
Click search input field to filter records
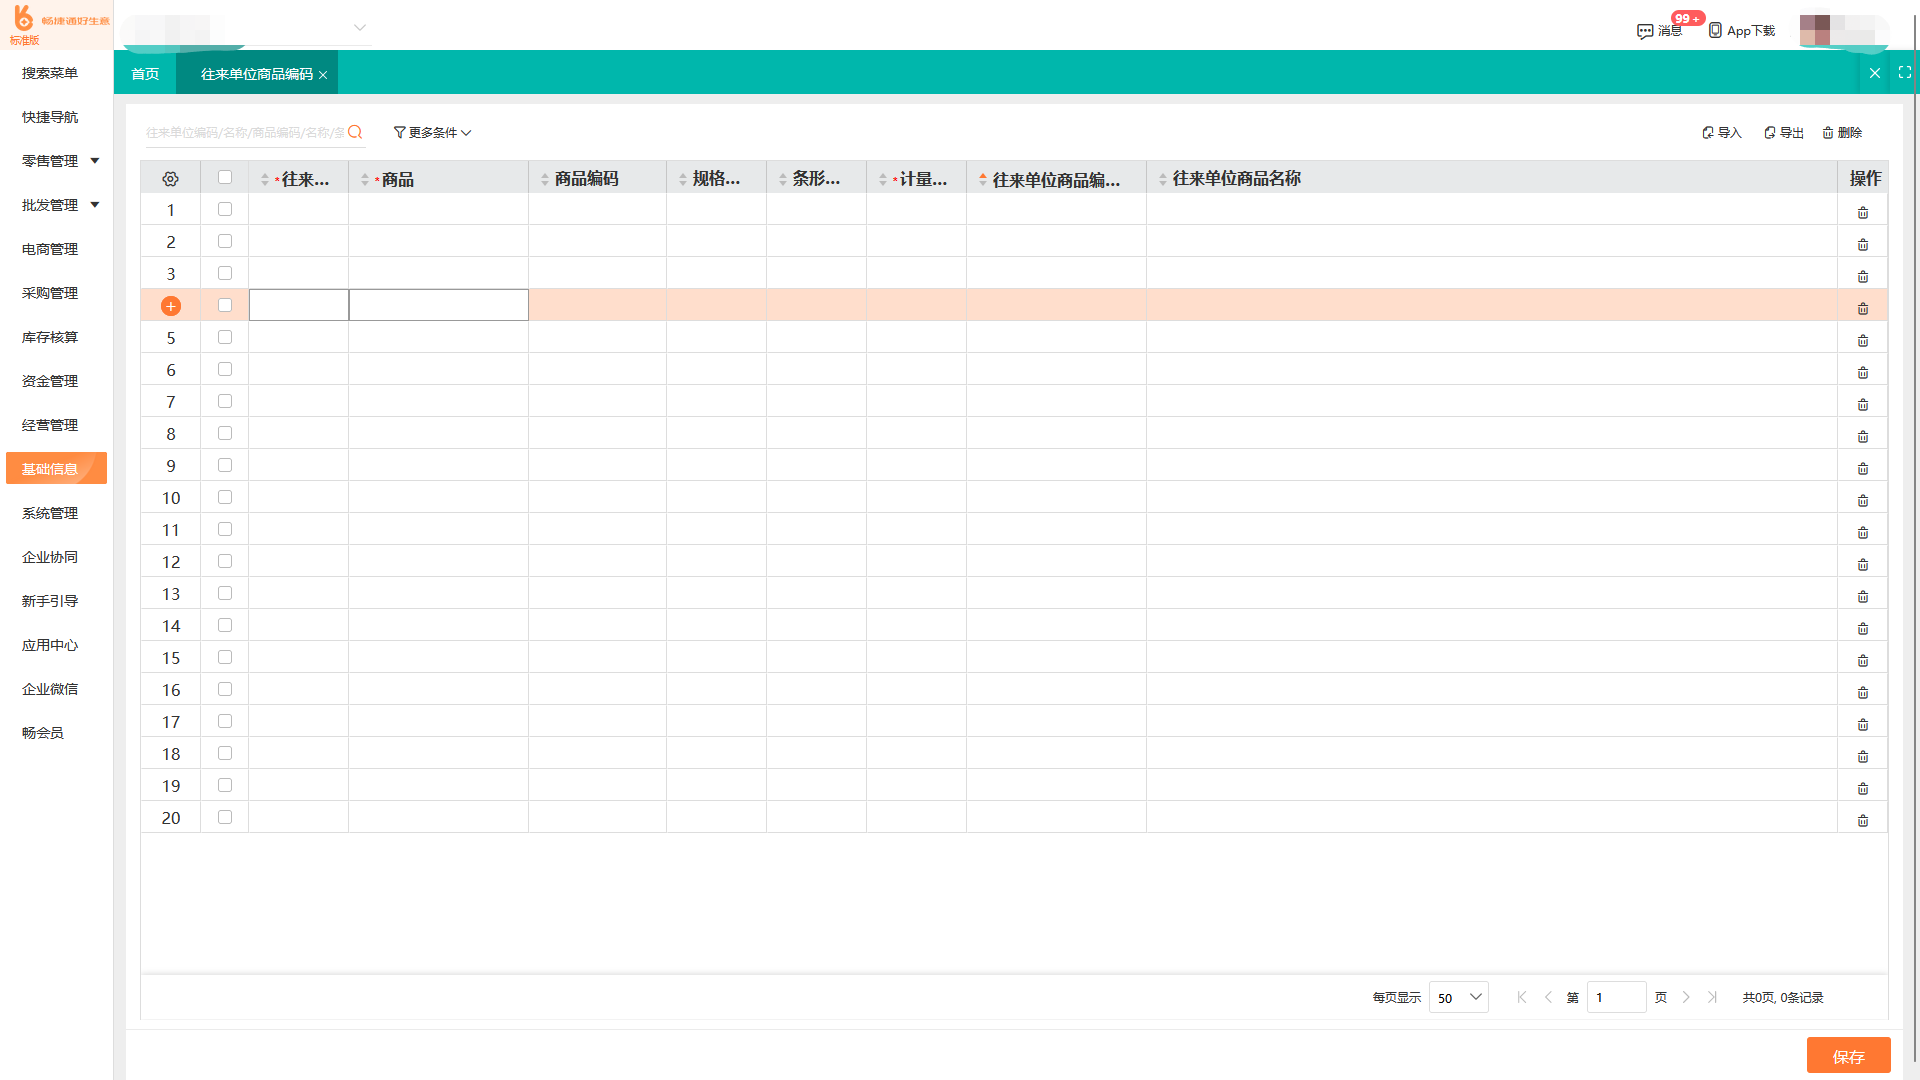tap(244, 132)
